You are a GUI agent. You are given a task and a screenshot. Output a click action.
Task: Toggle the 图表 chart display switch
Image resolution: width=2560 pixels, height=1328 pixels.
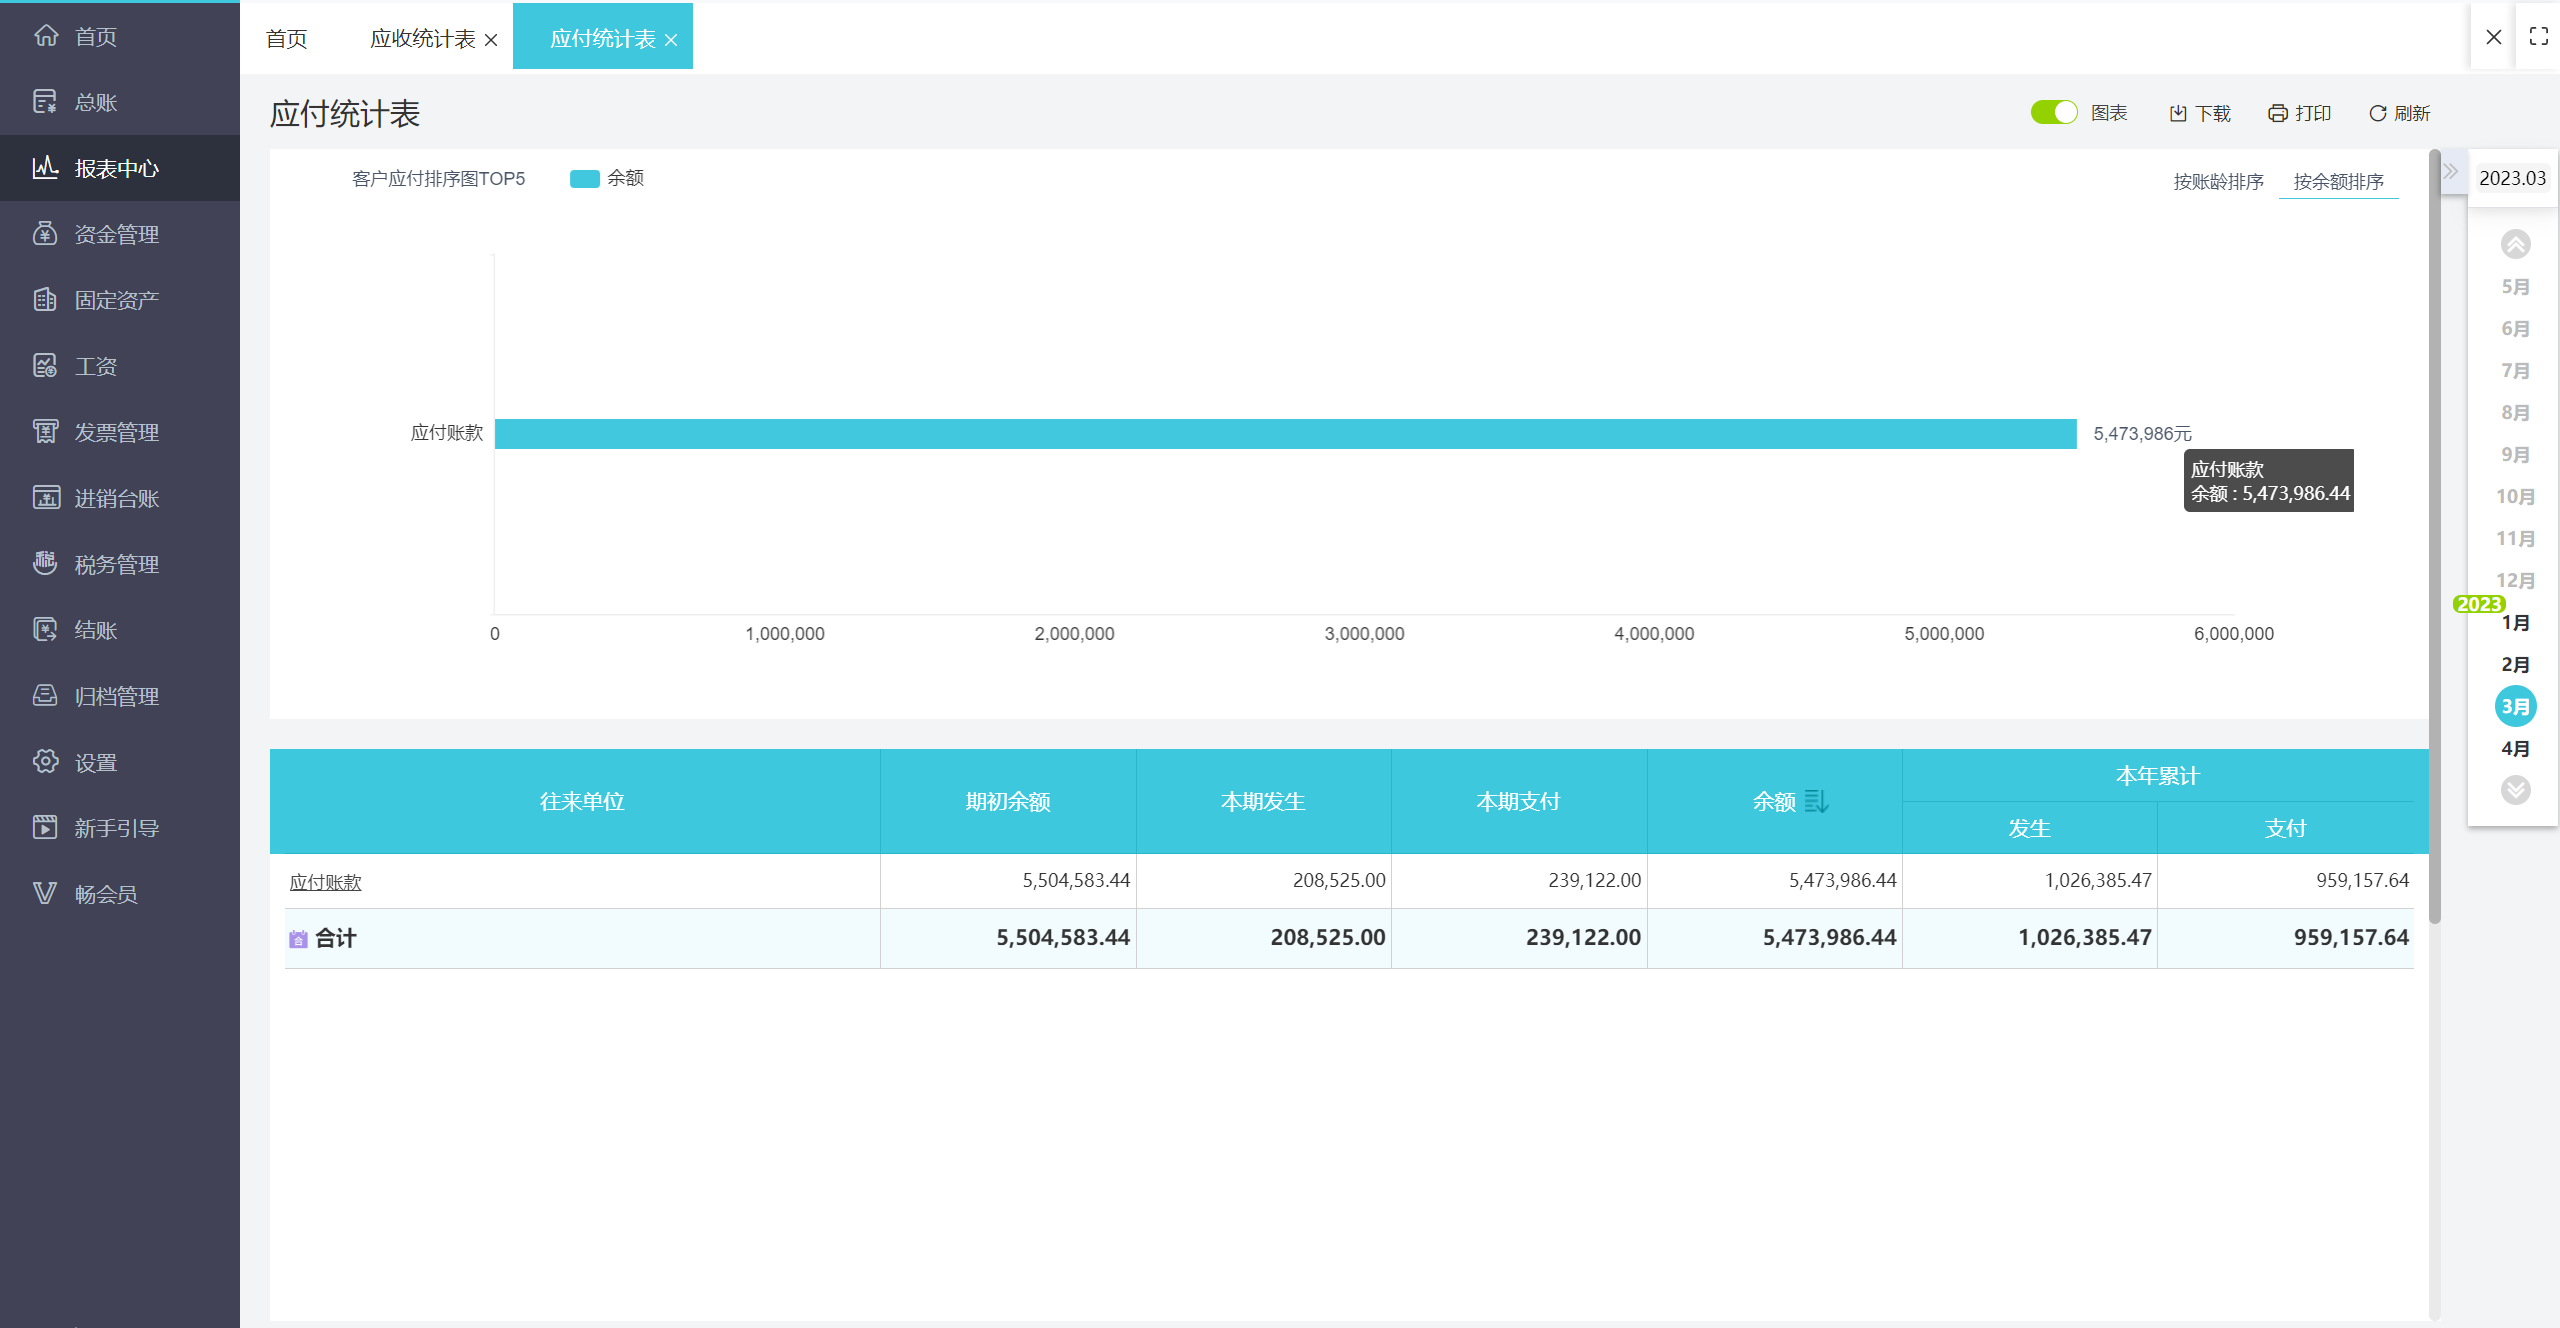tap(2052, 113)
